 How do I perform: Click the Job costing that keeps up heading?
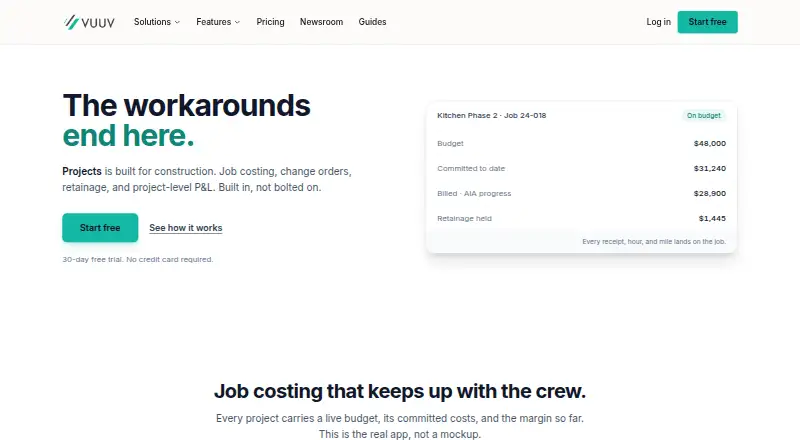click(400, 392)
